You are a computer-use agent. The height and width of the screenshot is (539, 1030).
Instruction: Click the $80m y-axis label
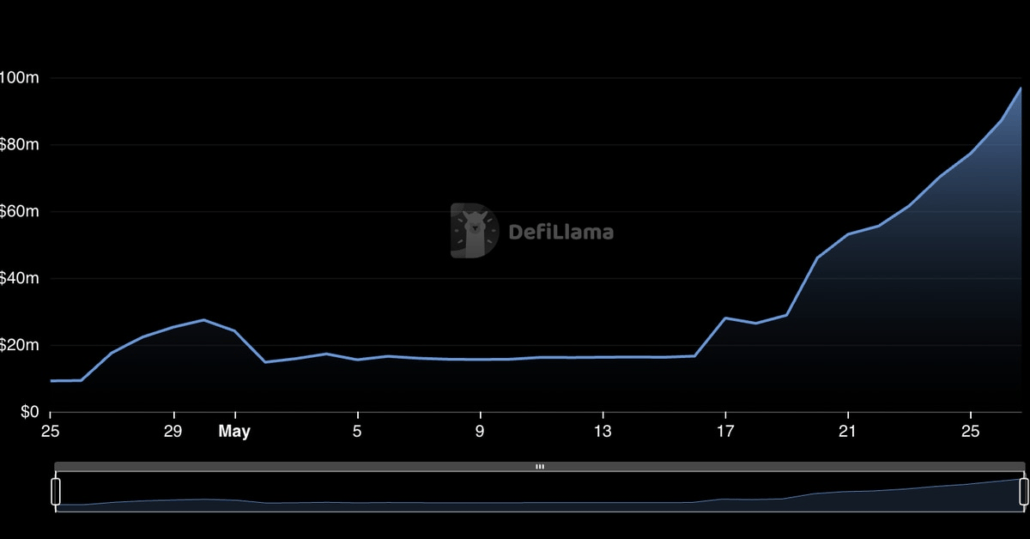[20, 145]
